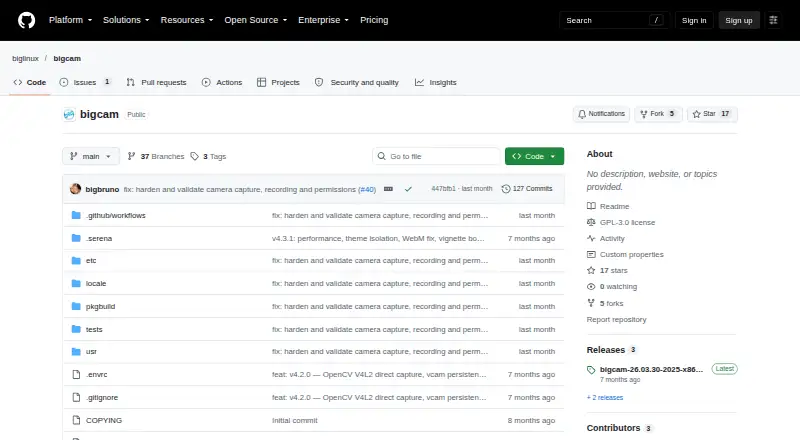Viewport: 800px width, 440px height.
Task: Show commit status check mark details
Action: click(408, 189)
